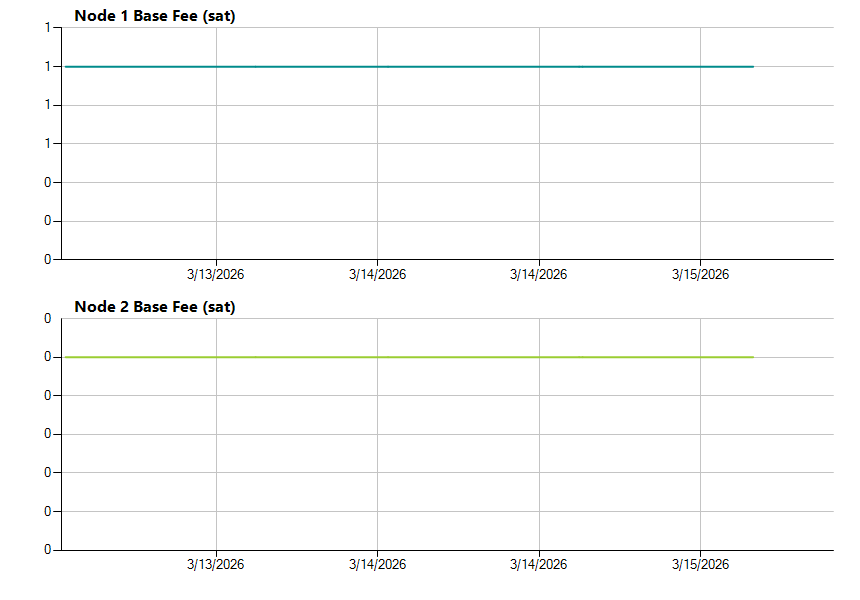Pick the first 3/14/2026 label on Node 1 chart
This screenshot has height=600, width=860.
coord(377,274)
